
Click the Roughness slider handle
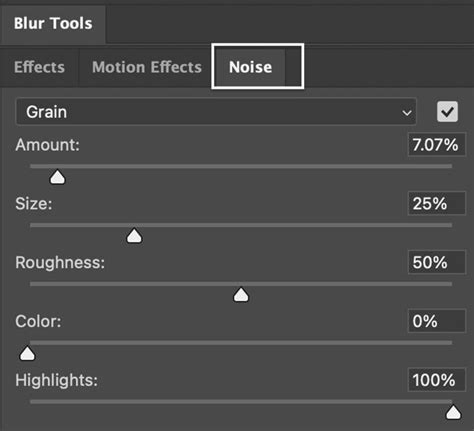241,295
